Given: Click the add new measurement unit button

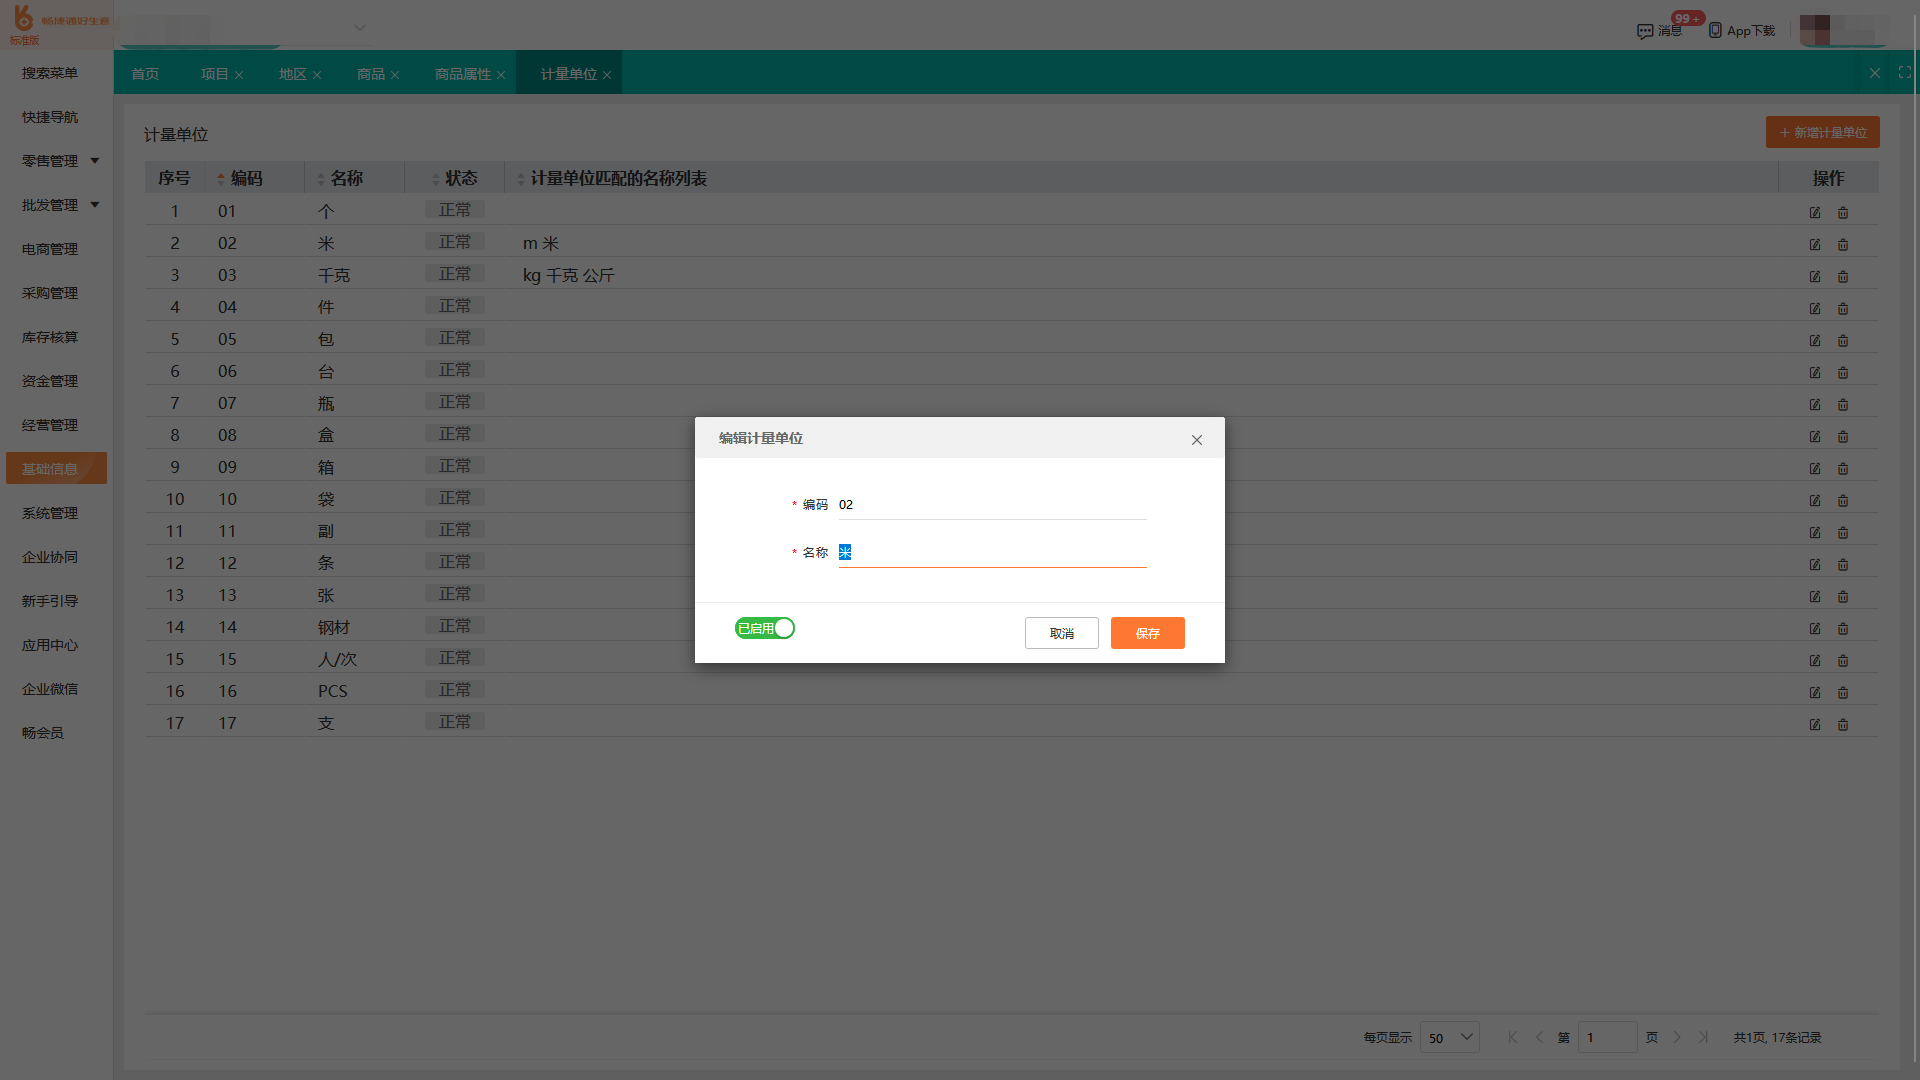Looking at the screenshot, I should [x=1822, y=132].
